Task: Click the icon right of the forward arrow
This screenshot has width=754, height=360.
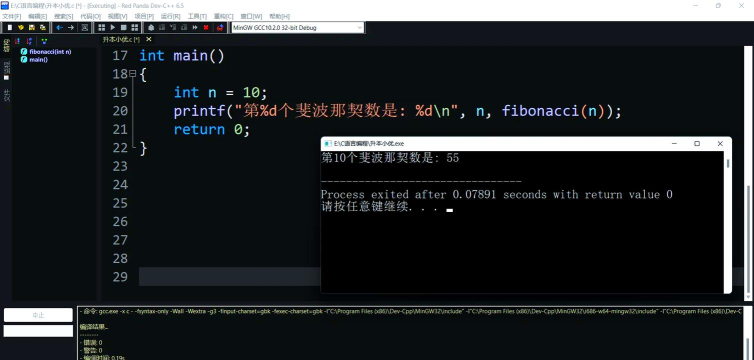Action: (x=85, y=27)
